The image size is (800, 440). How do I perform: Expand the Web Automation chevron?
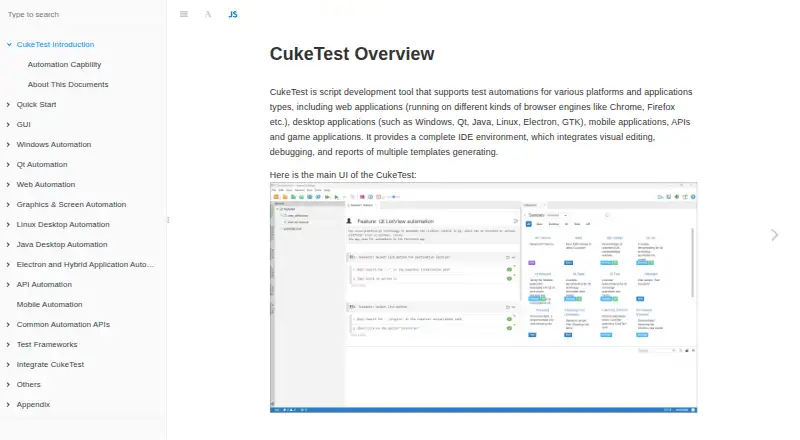pyautogui.click(x=9, y=184)
